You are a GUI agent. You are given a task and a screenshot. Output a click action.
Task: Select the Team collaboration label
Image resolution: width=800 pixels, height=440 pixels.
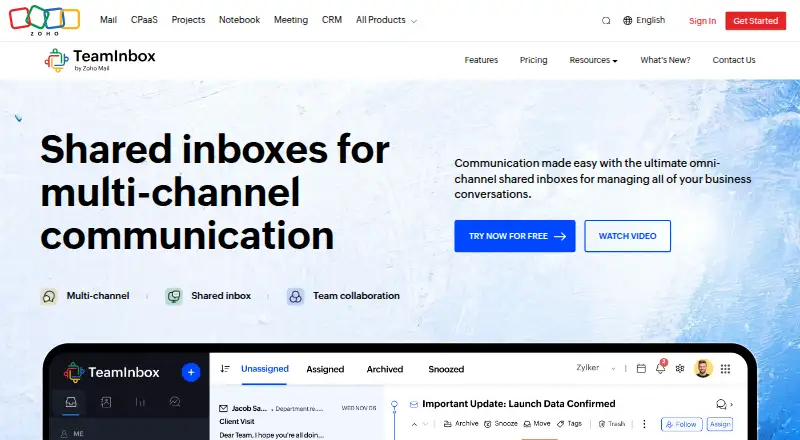coord(356,296)
